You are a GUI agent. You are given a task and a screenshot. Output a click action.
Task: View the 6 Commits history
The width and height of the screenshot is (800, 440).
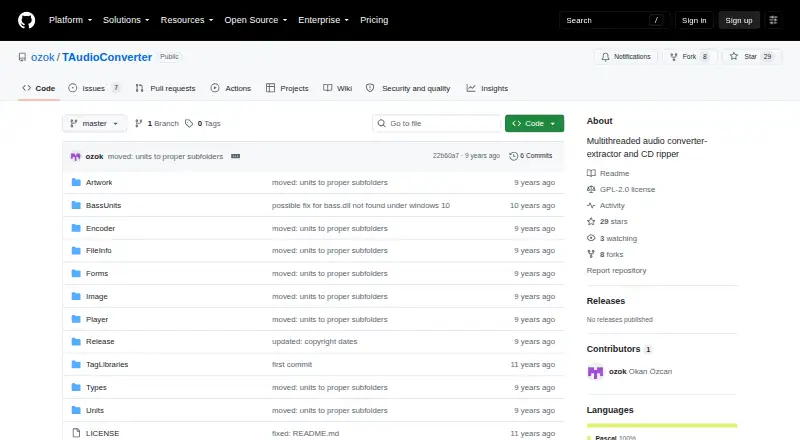point(531,156)
